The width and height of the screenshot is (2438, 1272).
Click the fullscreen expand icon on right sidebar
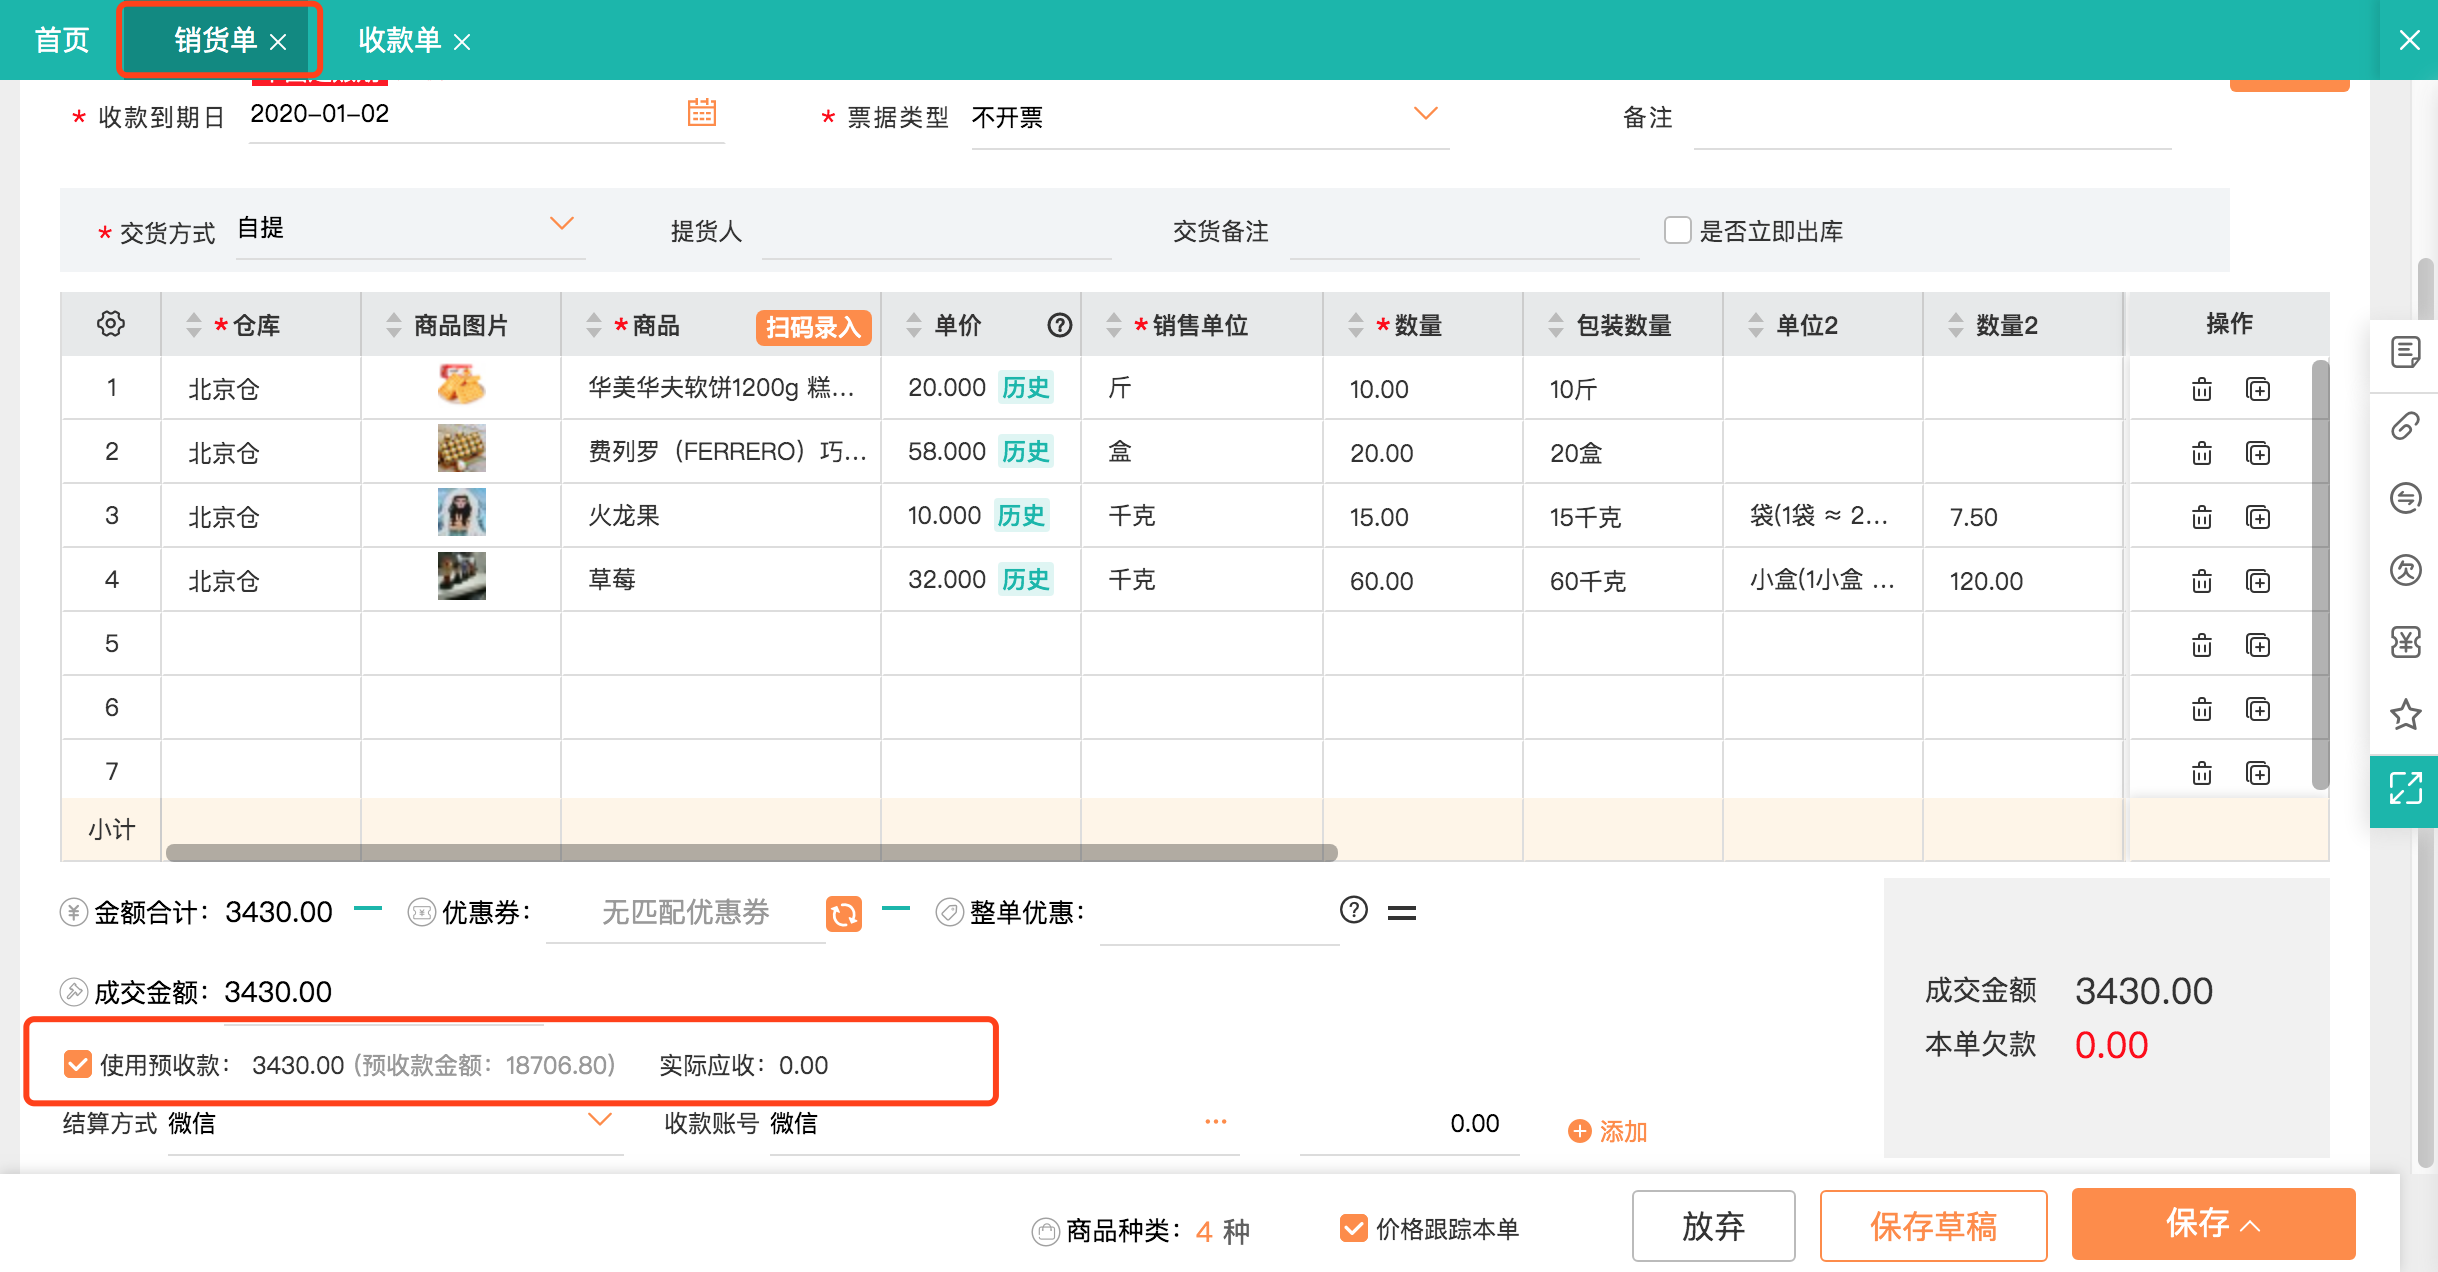[2406, 790]
